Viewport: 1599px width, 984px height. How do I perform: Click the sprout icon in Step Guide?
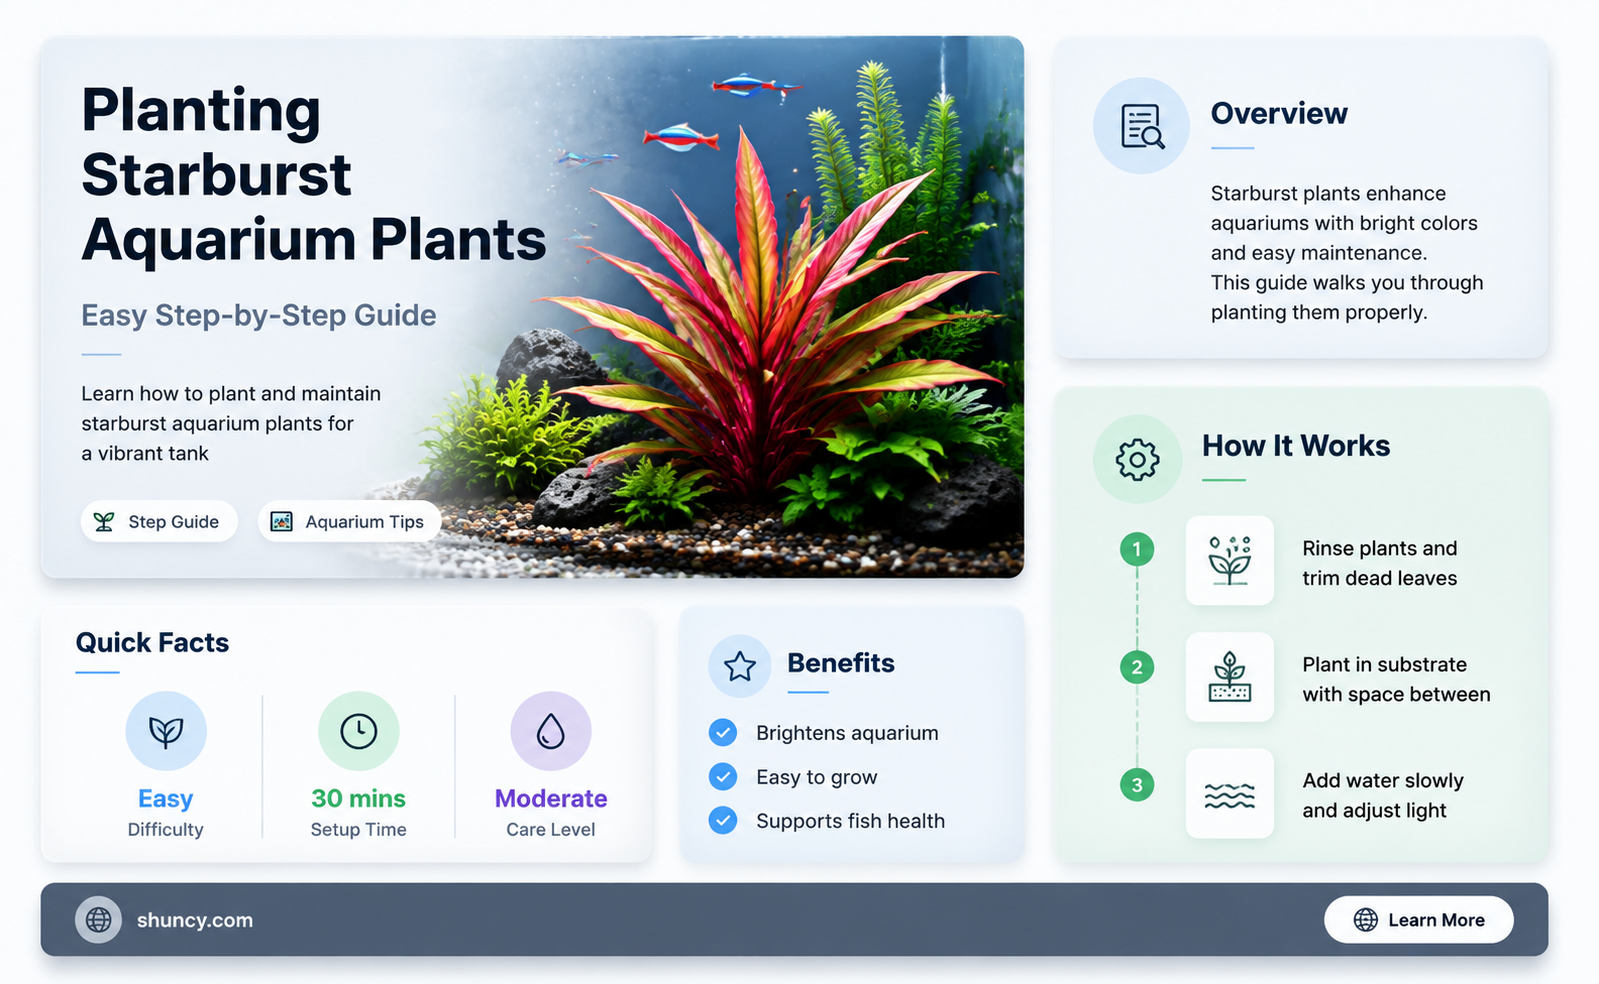pos(104,521)
